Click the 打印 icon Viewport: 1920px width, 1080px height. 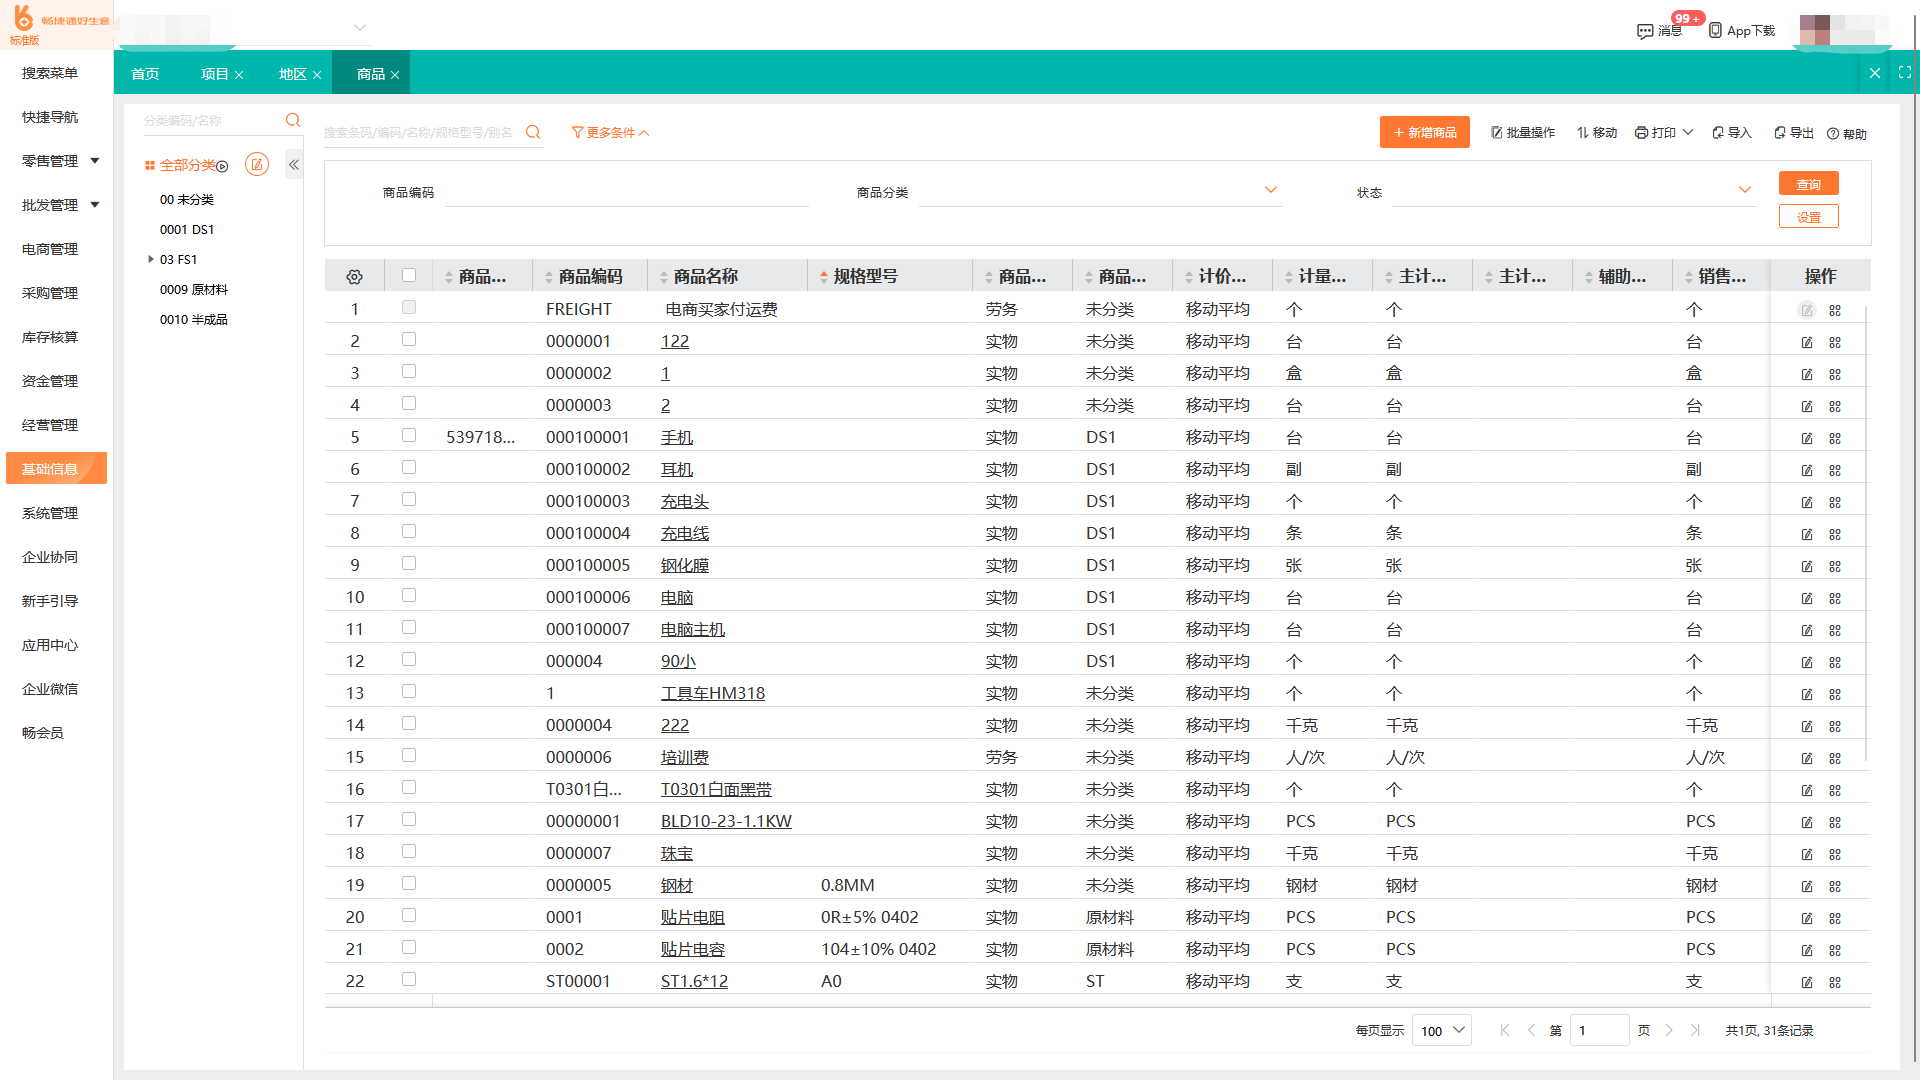[x=1640, y=132]
